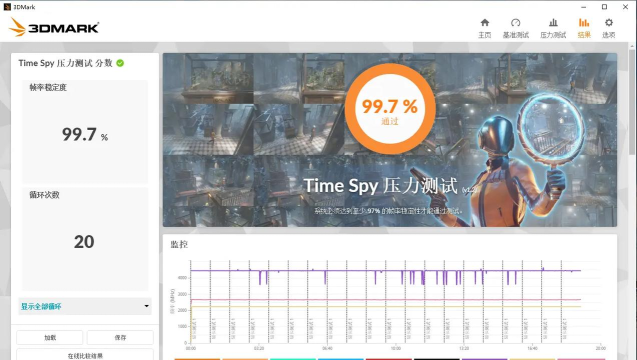This screenshot has width=637, height=360.
Task: Click the Time Spy 压力测试 分数 heading
Action: (x=65, y=63)
